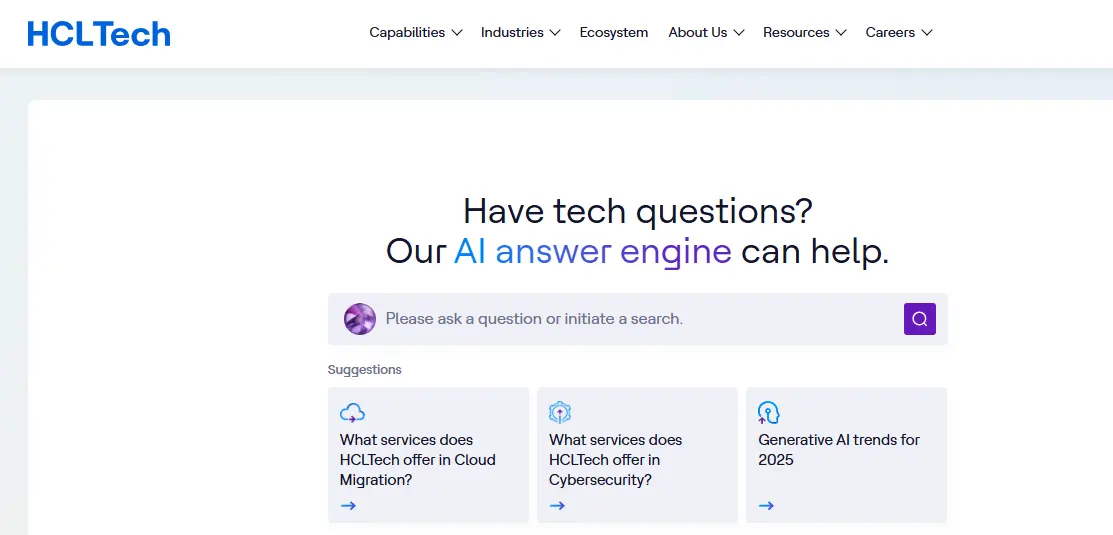Click the cloud migration icon
Image resolution: width=1113 pixels, height=535 pixels.
tap(352, 412)
